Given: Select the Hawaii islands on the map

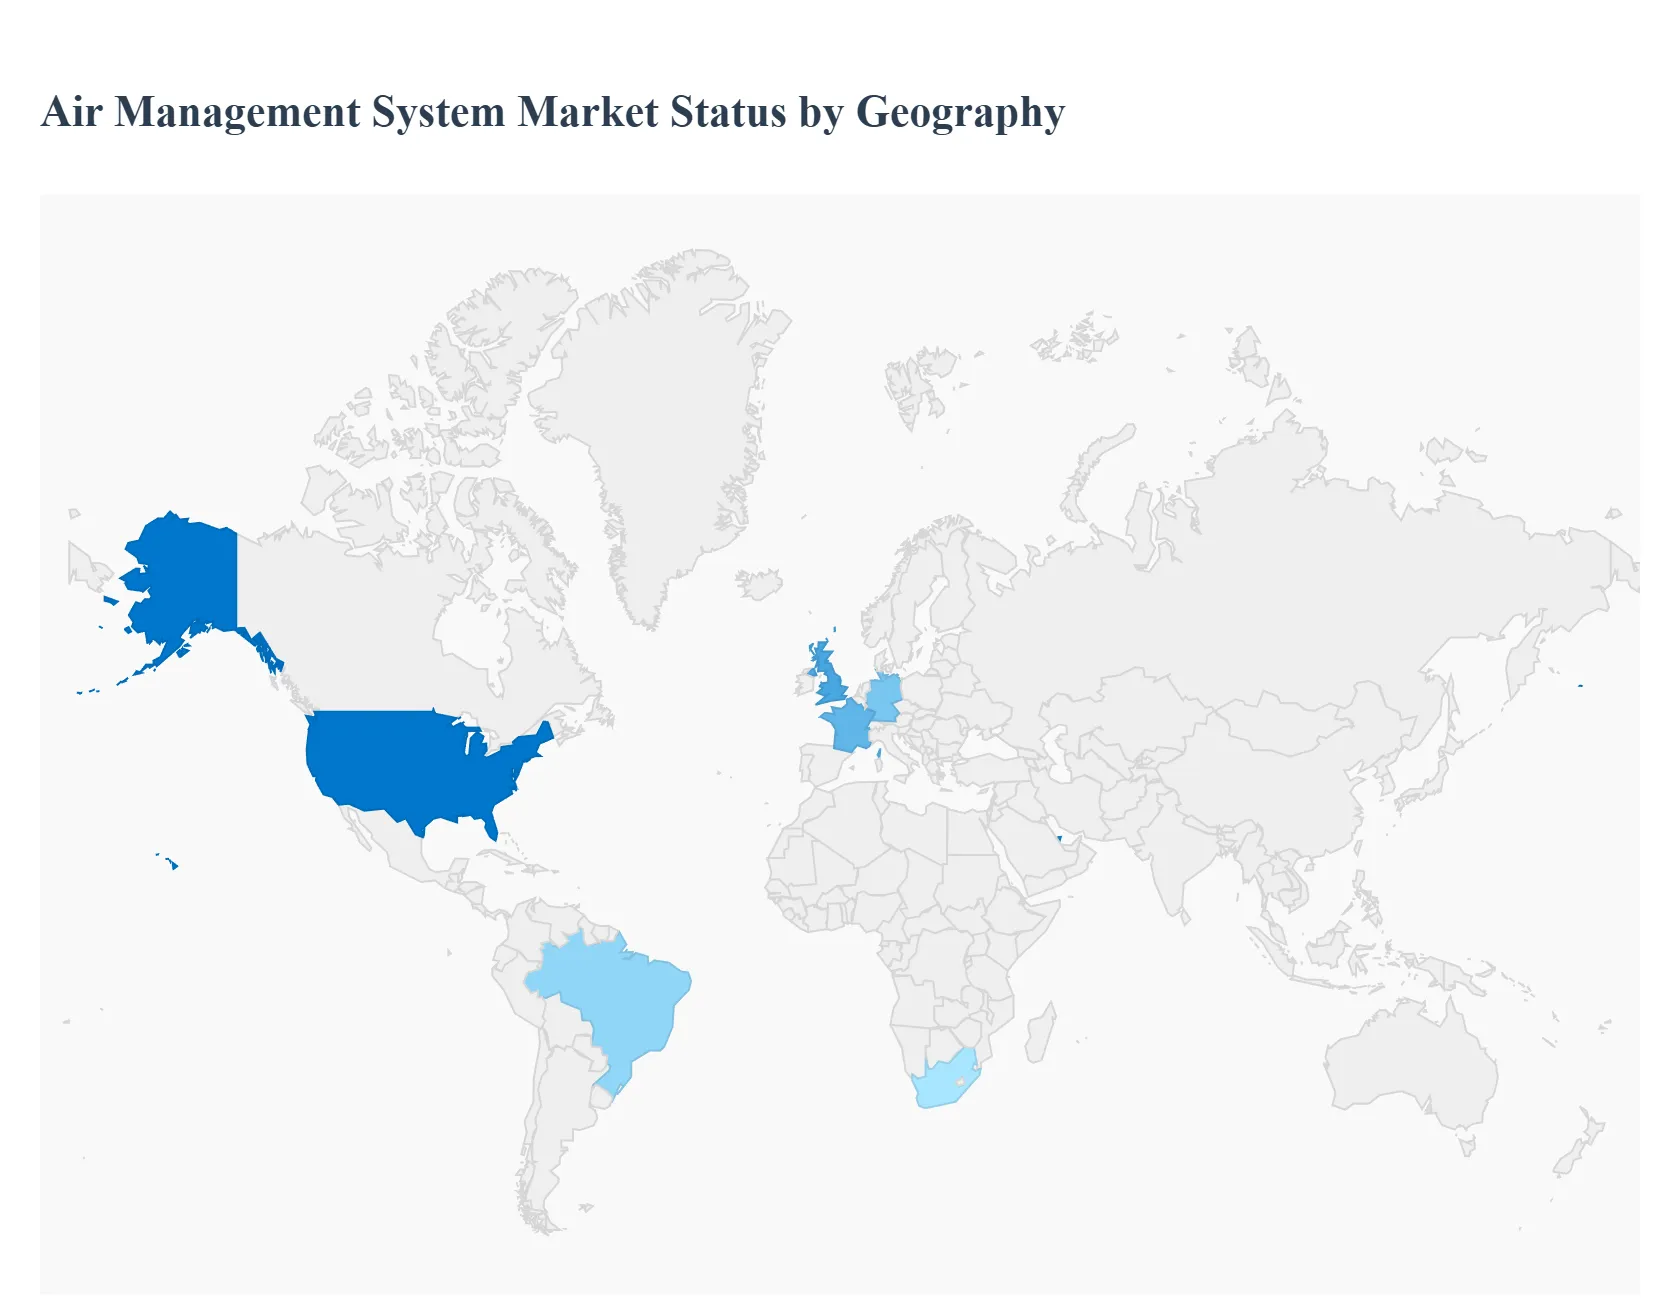Looking at the screenshot, I should click(x=172, y=863).
